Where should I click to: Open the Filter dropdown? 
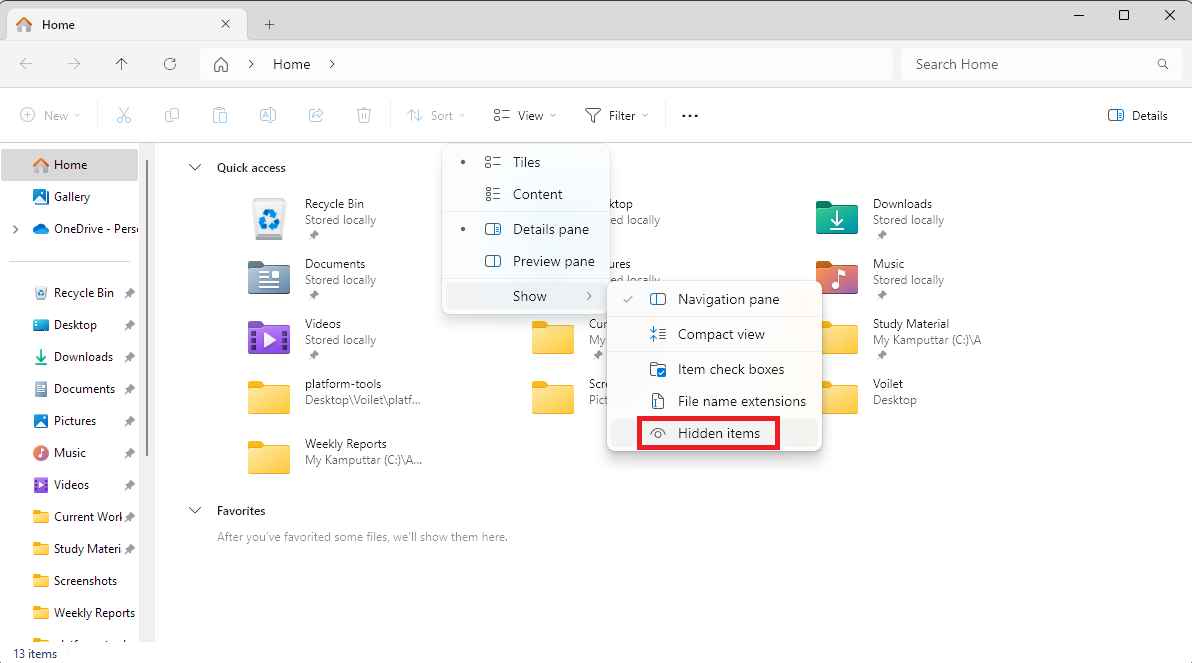617,115
